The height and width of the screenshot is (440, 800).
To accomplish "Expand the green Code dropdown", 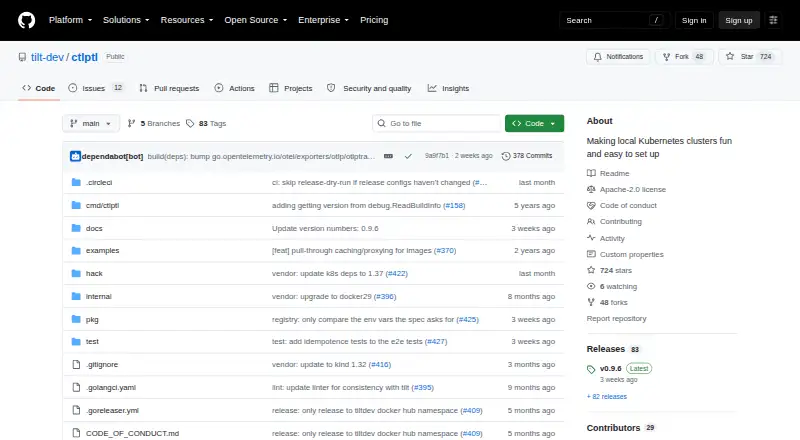I will click(534, 124).
